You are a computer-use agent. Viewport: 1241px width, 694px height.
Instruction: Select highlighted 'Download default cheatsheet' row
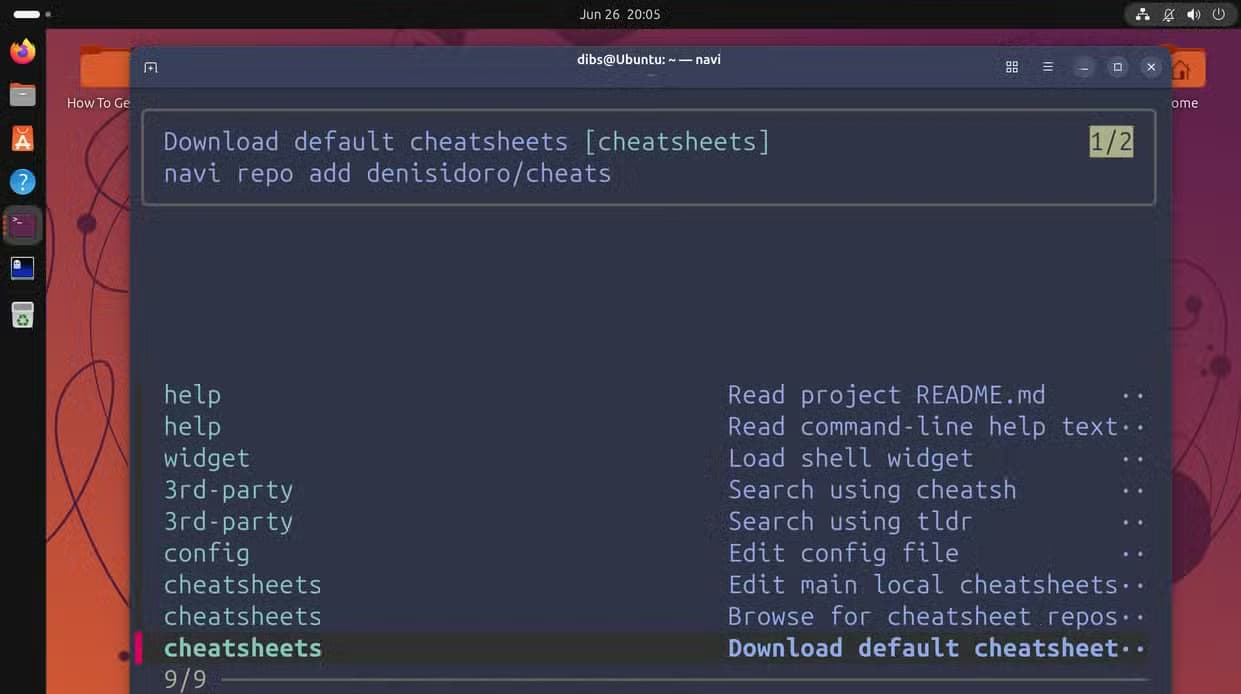pyautogui.click(x=644, y=648)
